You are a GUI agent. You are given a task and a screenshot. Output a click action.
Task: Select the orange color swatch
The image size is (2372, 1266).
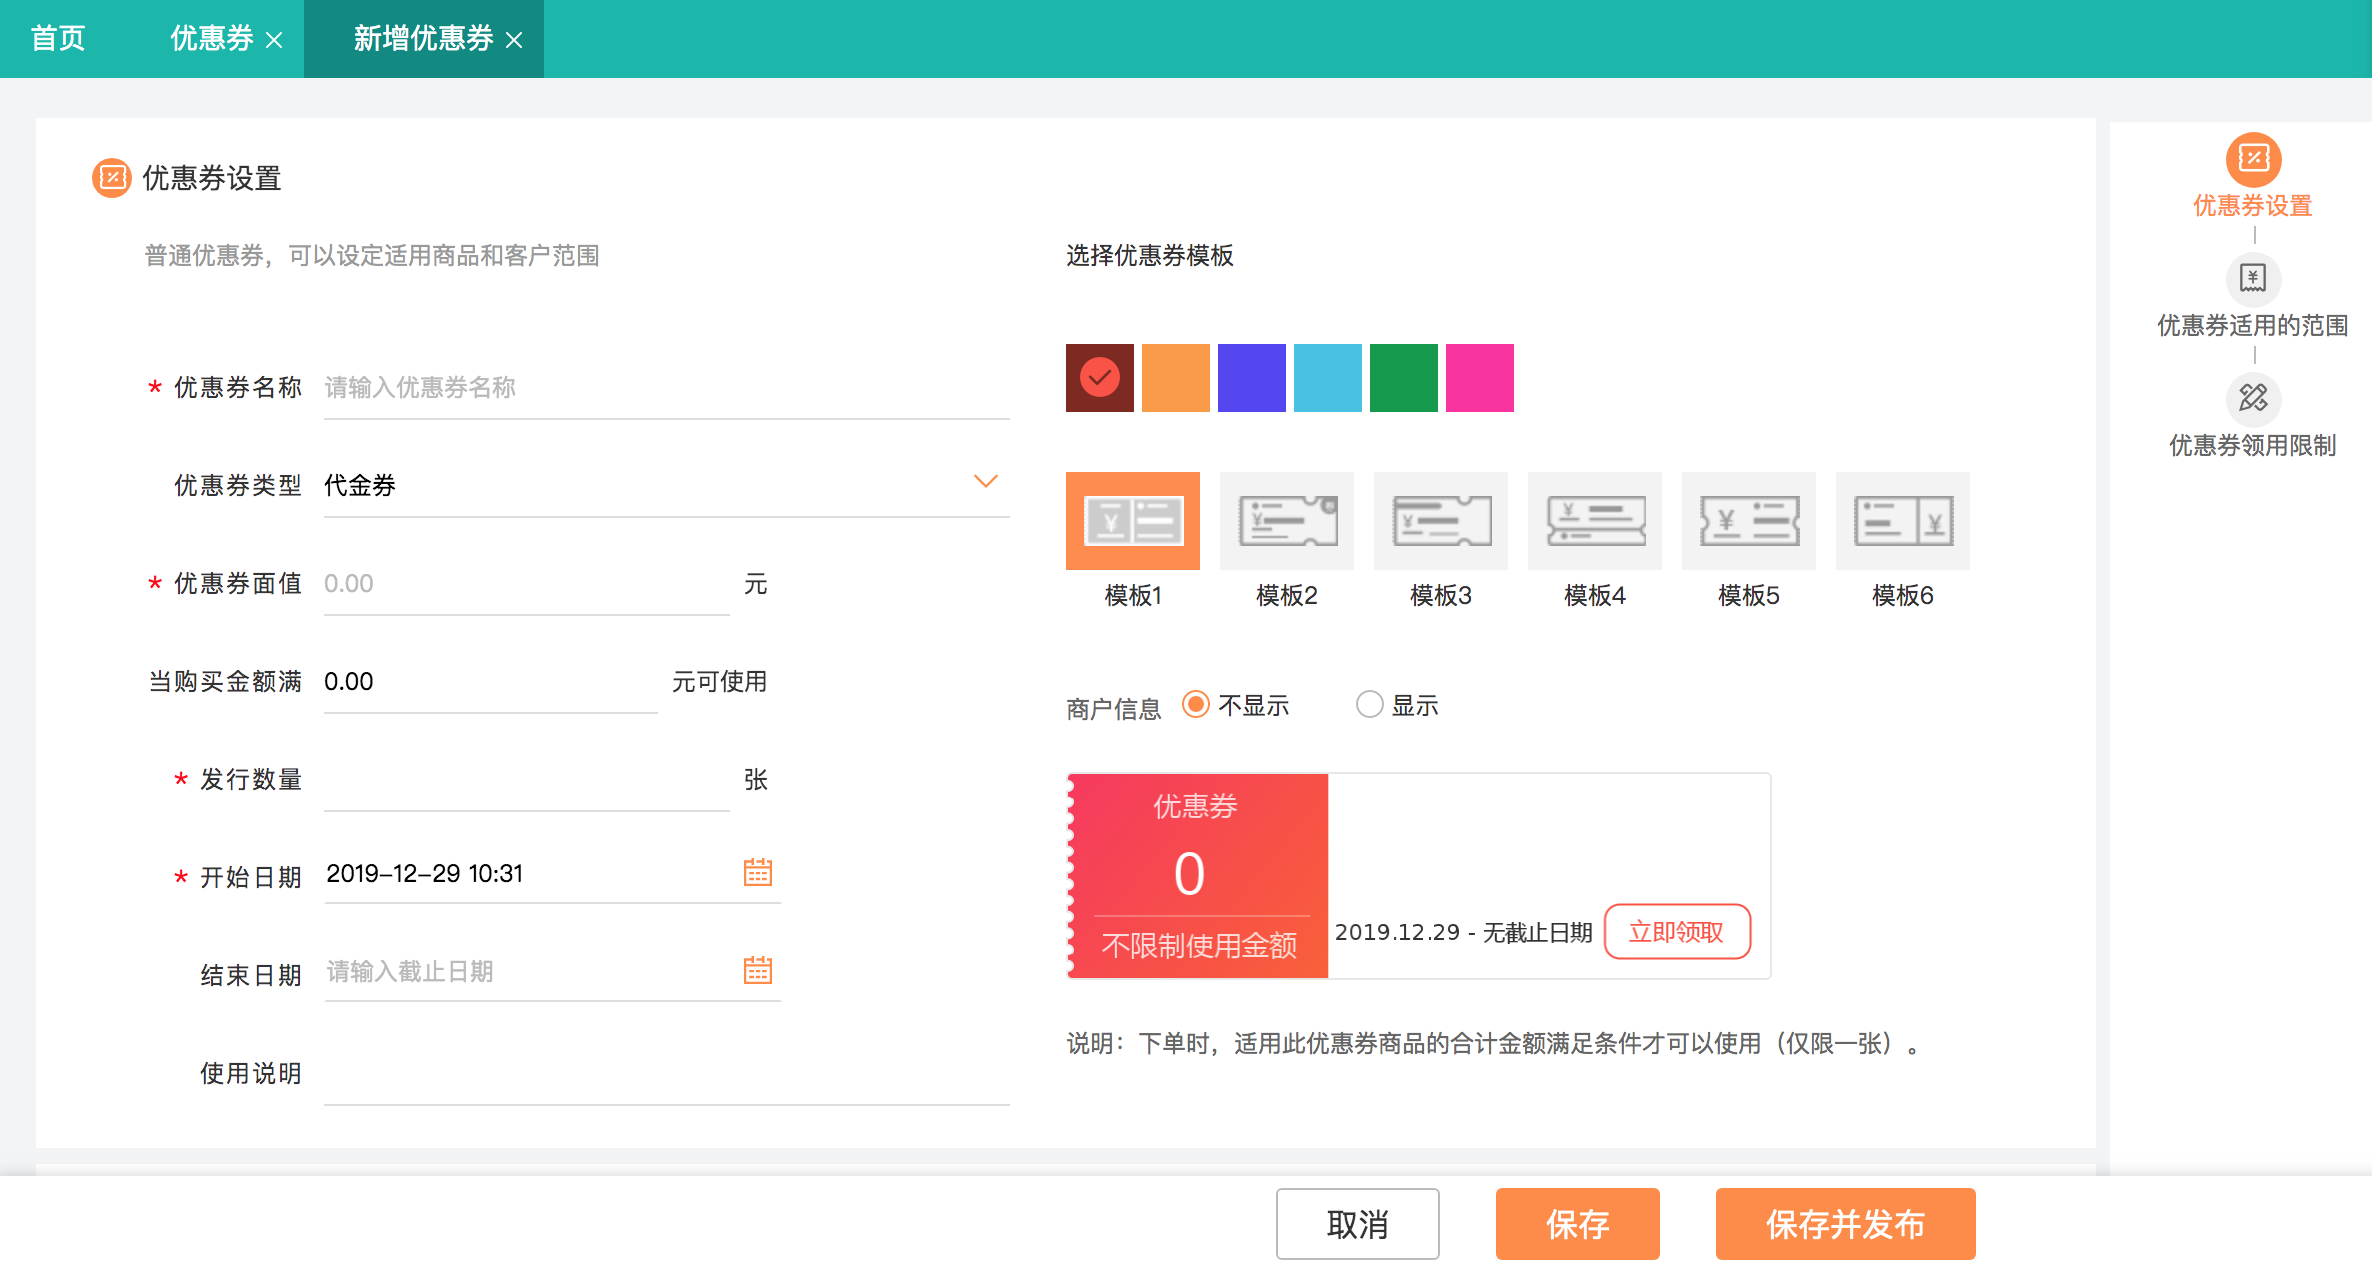point(1177,377)
